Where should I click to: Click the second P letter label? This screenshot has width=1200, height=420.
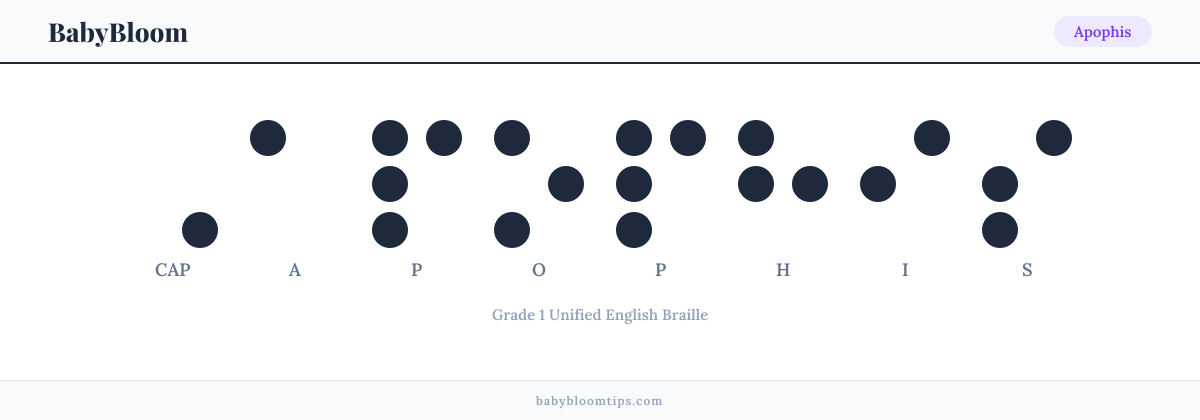point(661,270)
